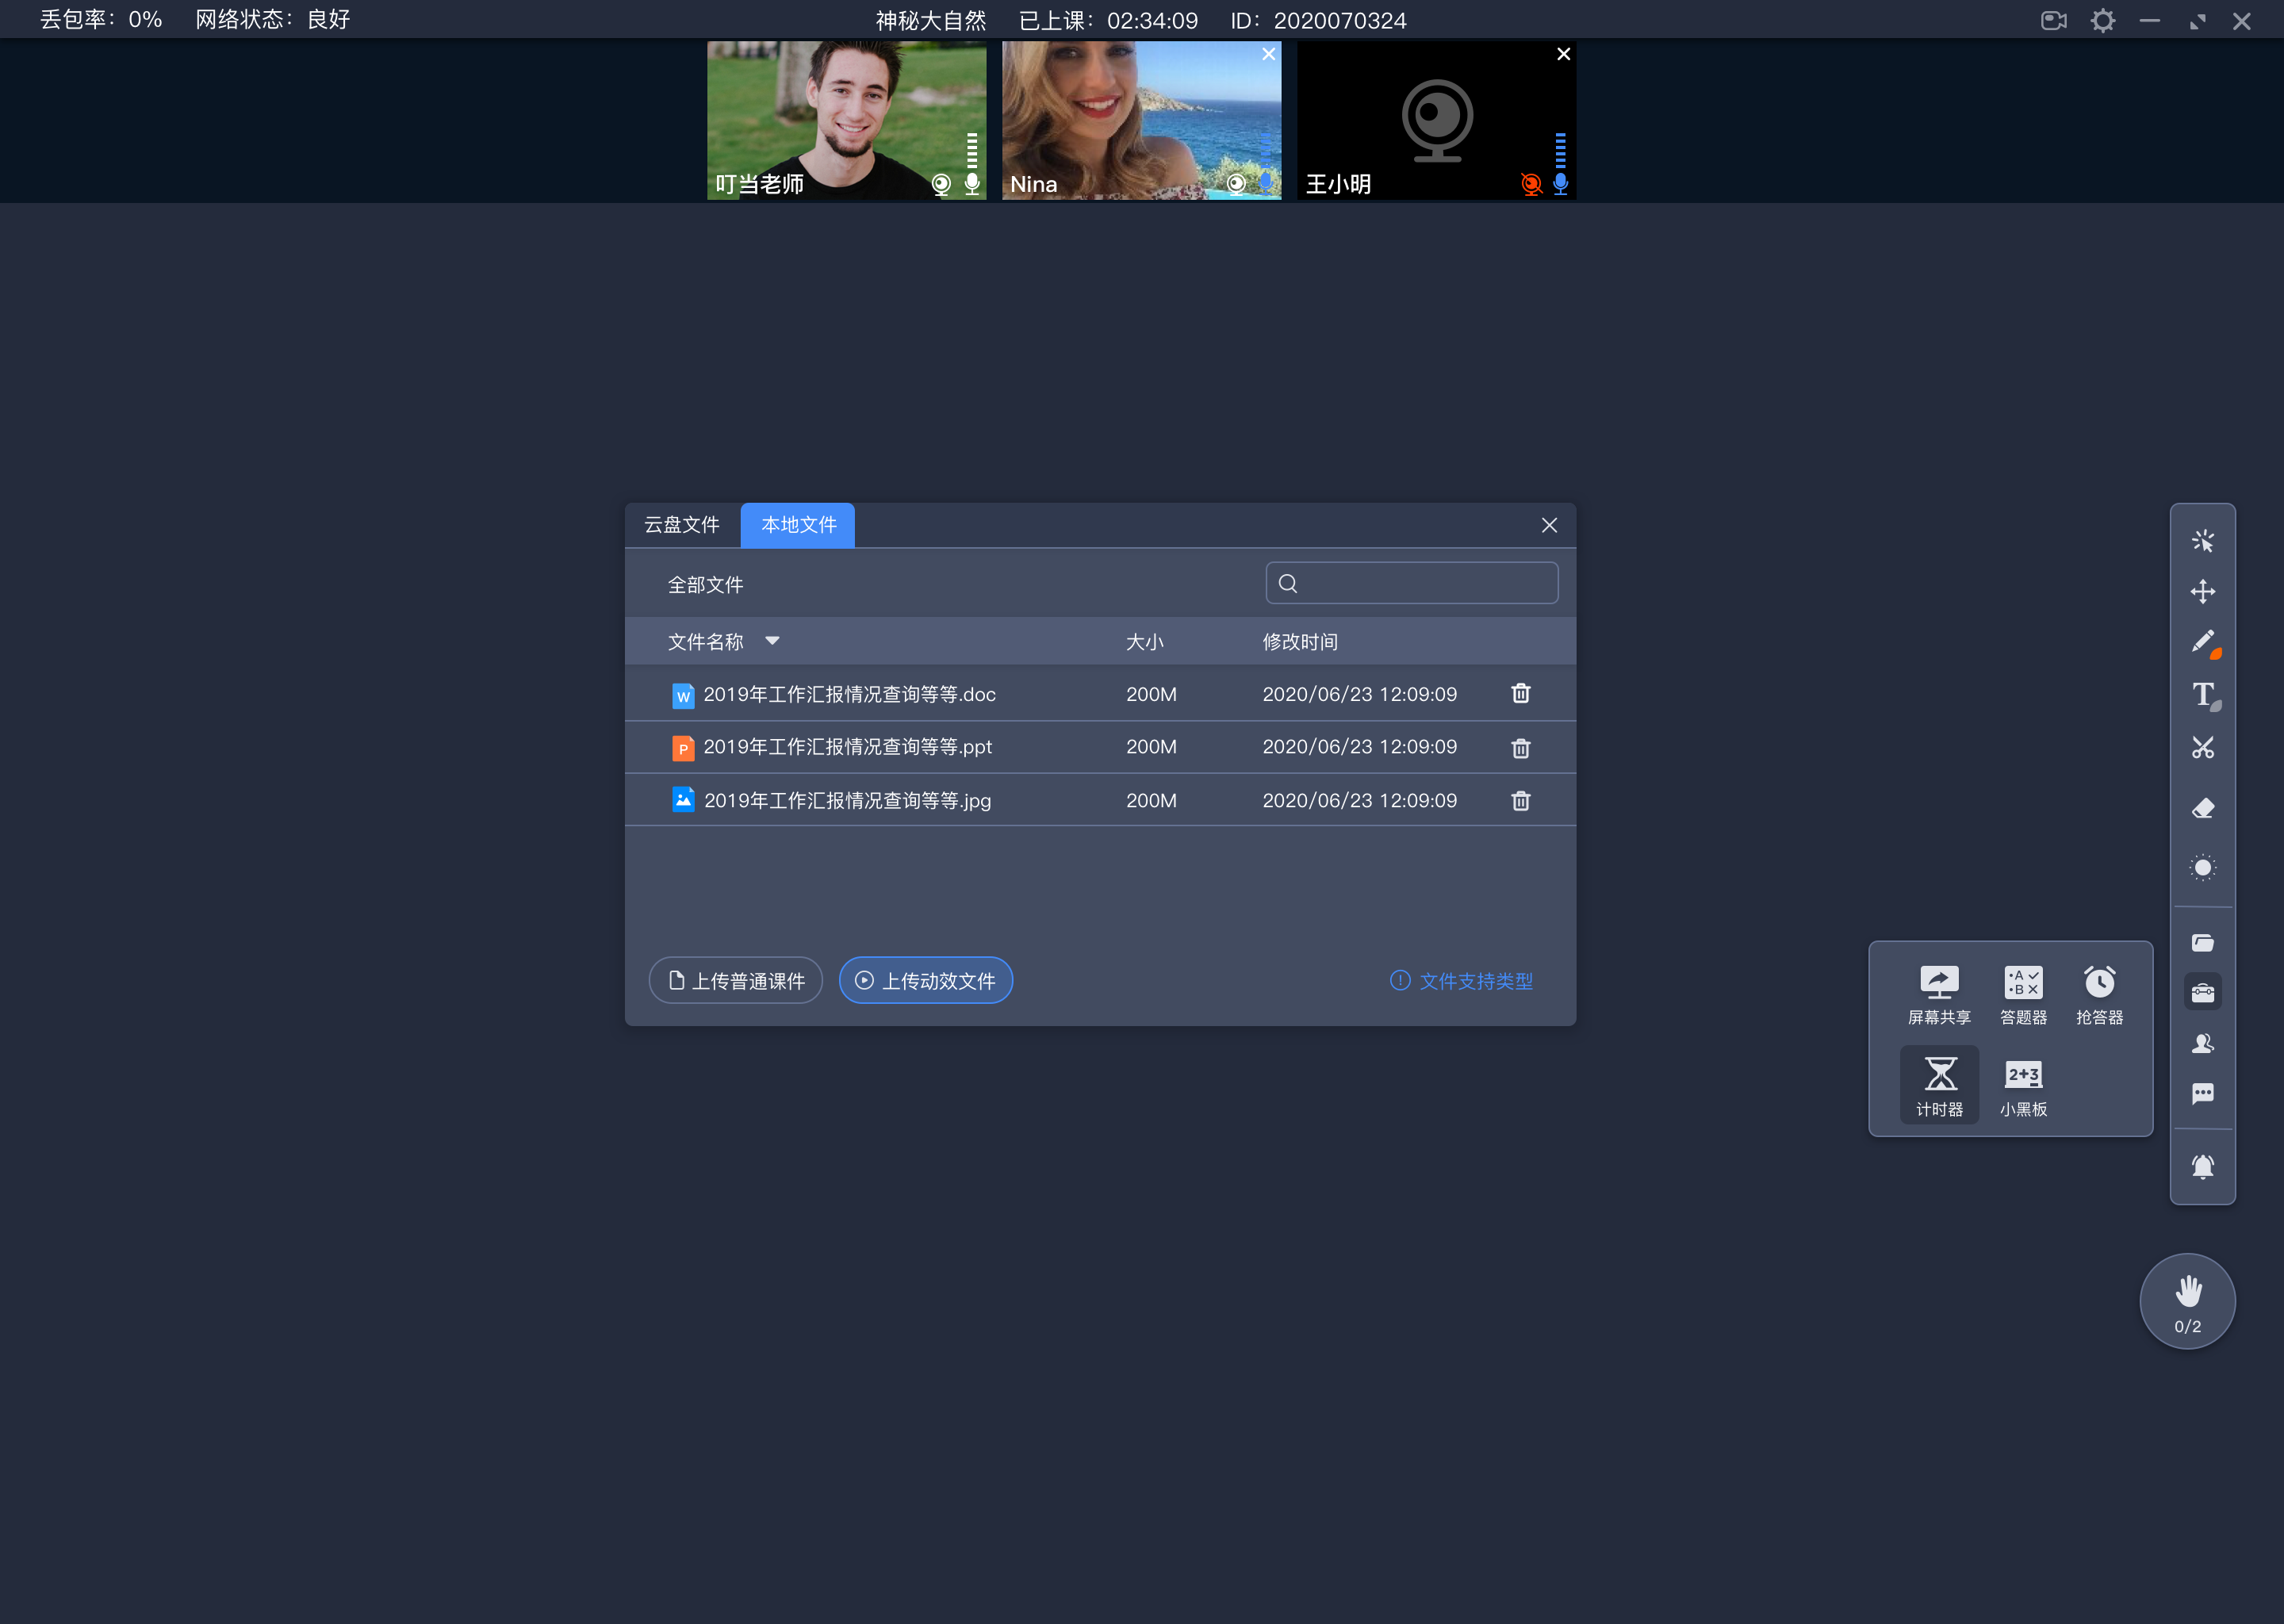Click search input field
2284x1624 pixels.
(1412, 585)
